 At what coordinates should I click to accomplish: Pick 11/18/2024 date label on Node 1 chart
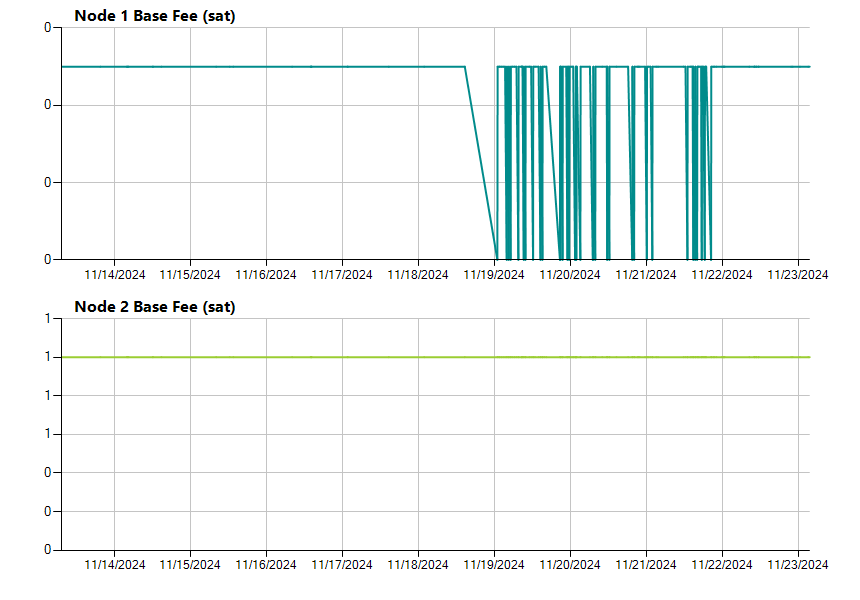(418, 274)
